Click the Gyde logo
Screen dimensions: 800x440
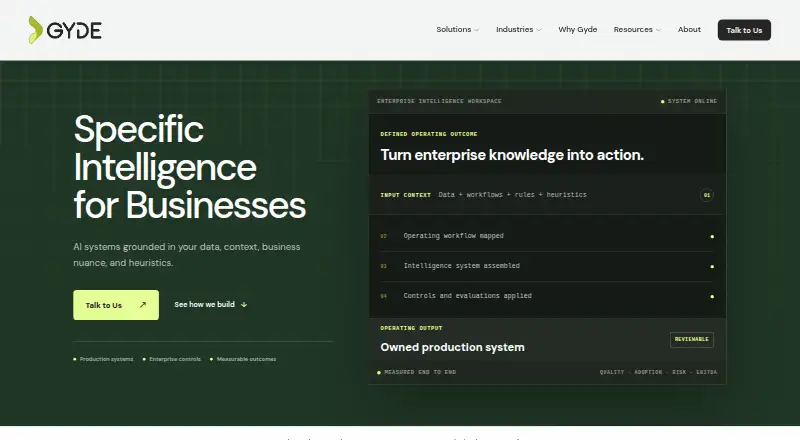pos(65,30)
